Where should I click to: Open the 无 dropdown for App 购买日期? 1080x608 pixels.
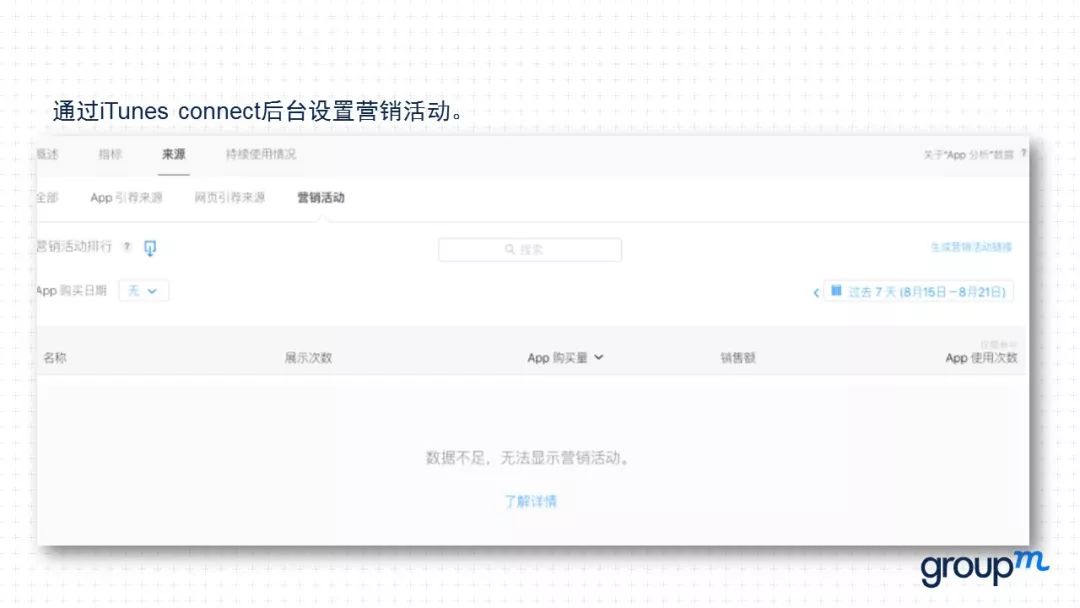click(143, 290)
